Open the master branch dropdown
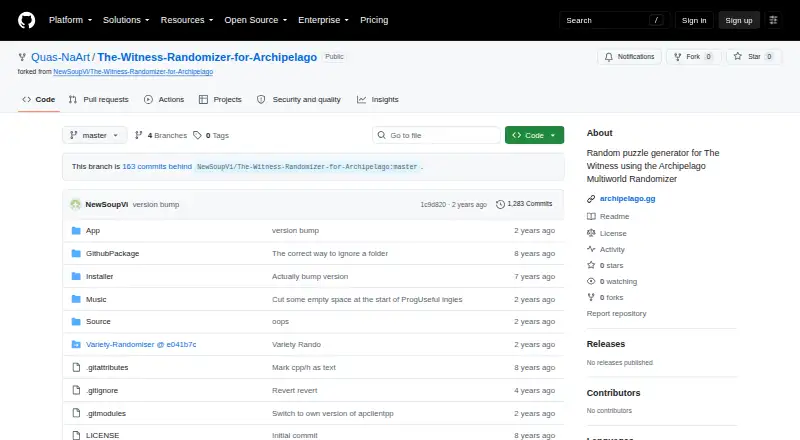 click(x=95, y=135)
